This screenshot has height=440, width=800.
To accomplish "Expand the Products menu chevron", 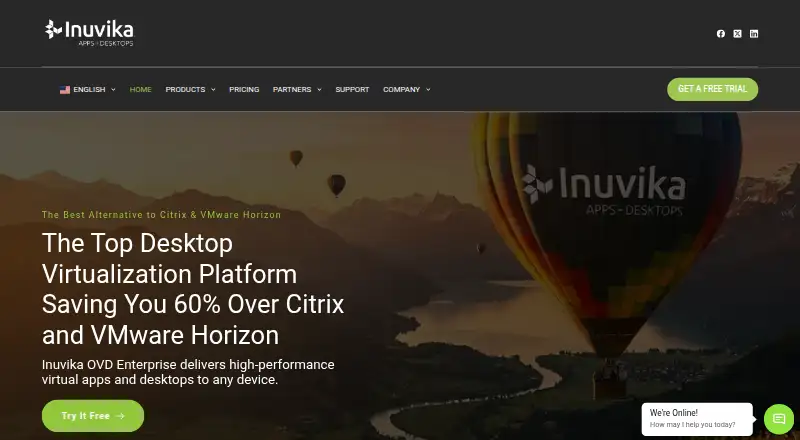I will pos(213,90).
